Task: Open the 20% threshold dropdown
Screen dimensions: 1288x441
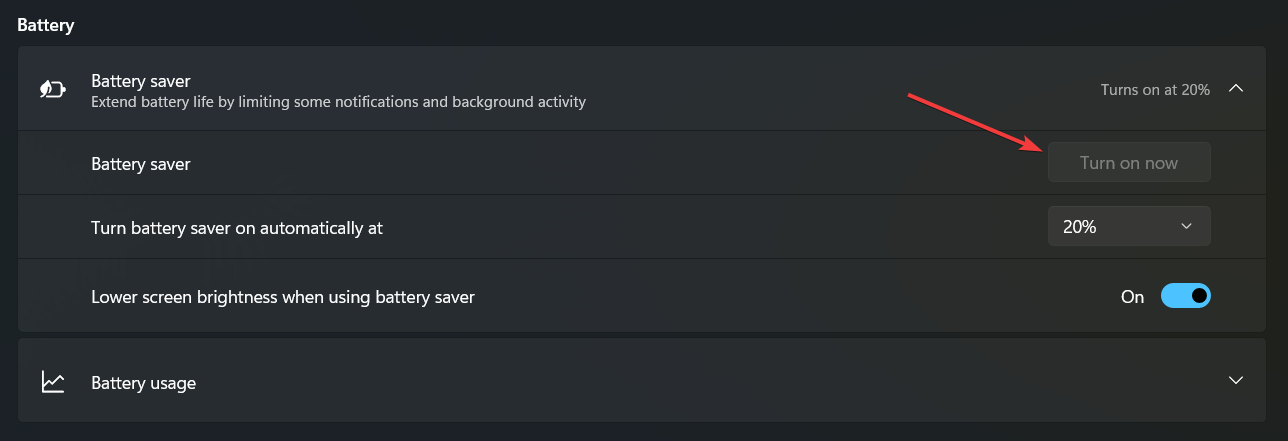Action: tap(1128, 227)
